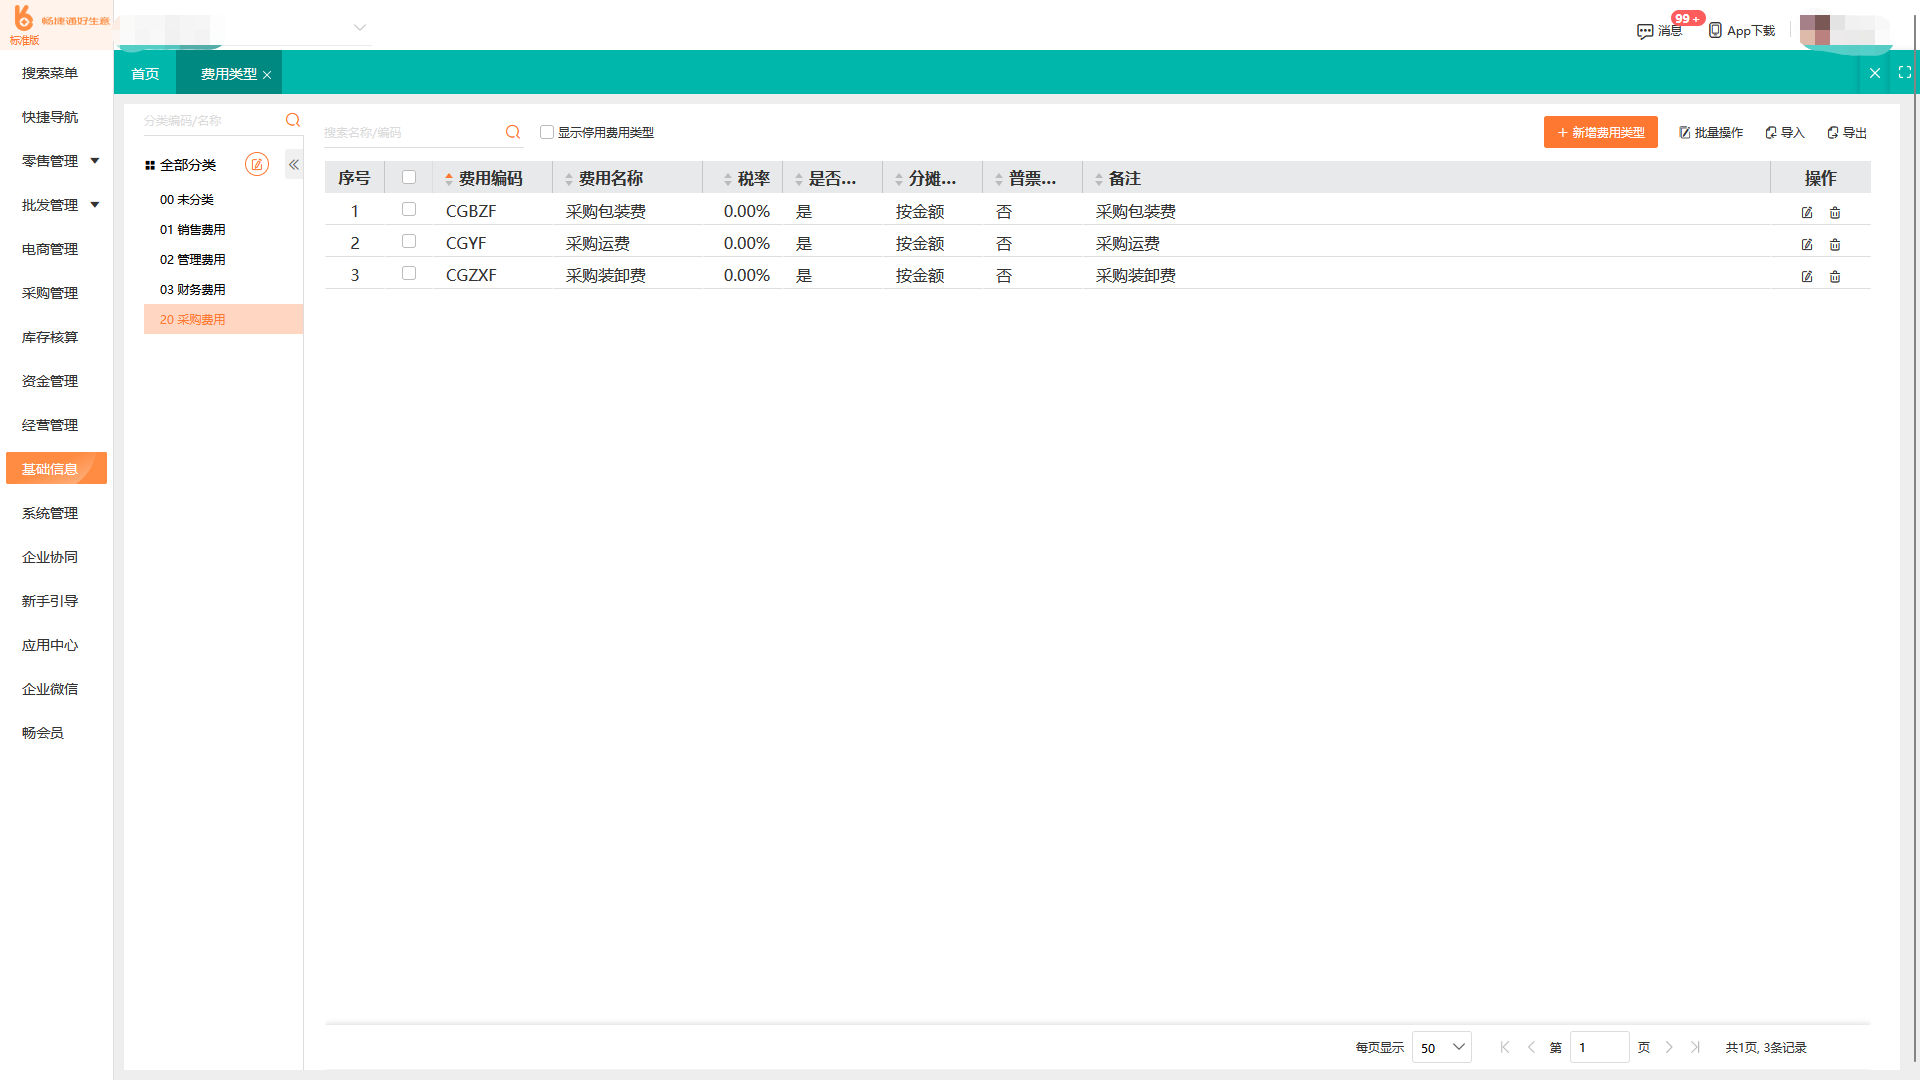Screen dimensions: 1920x1080
Task: Expand the 全部分类 tree node
Action: pyautogui.click(x=150, y=165)
